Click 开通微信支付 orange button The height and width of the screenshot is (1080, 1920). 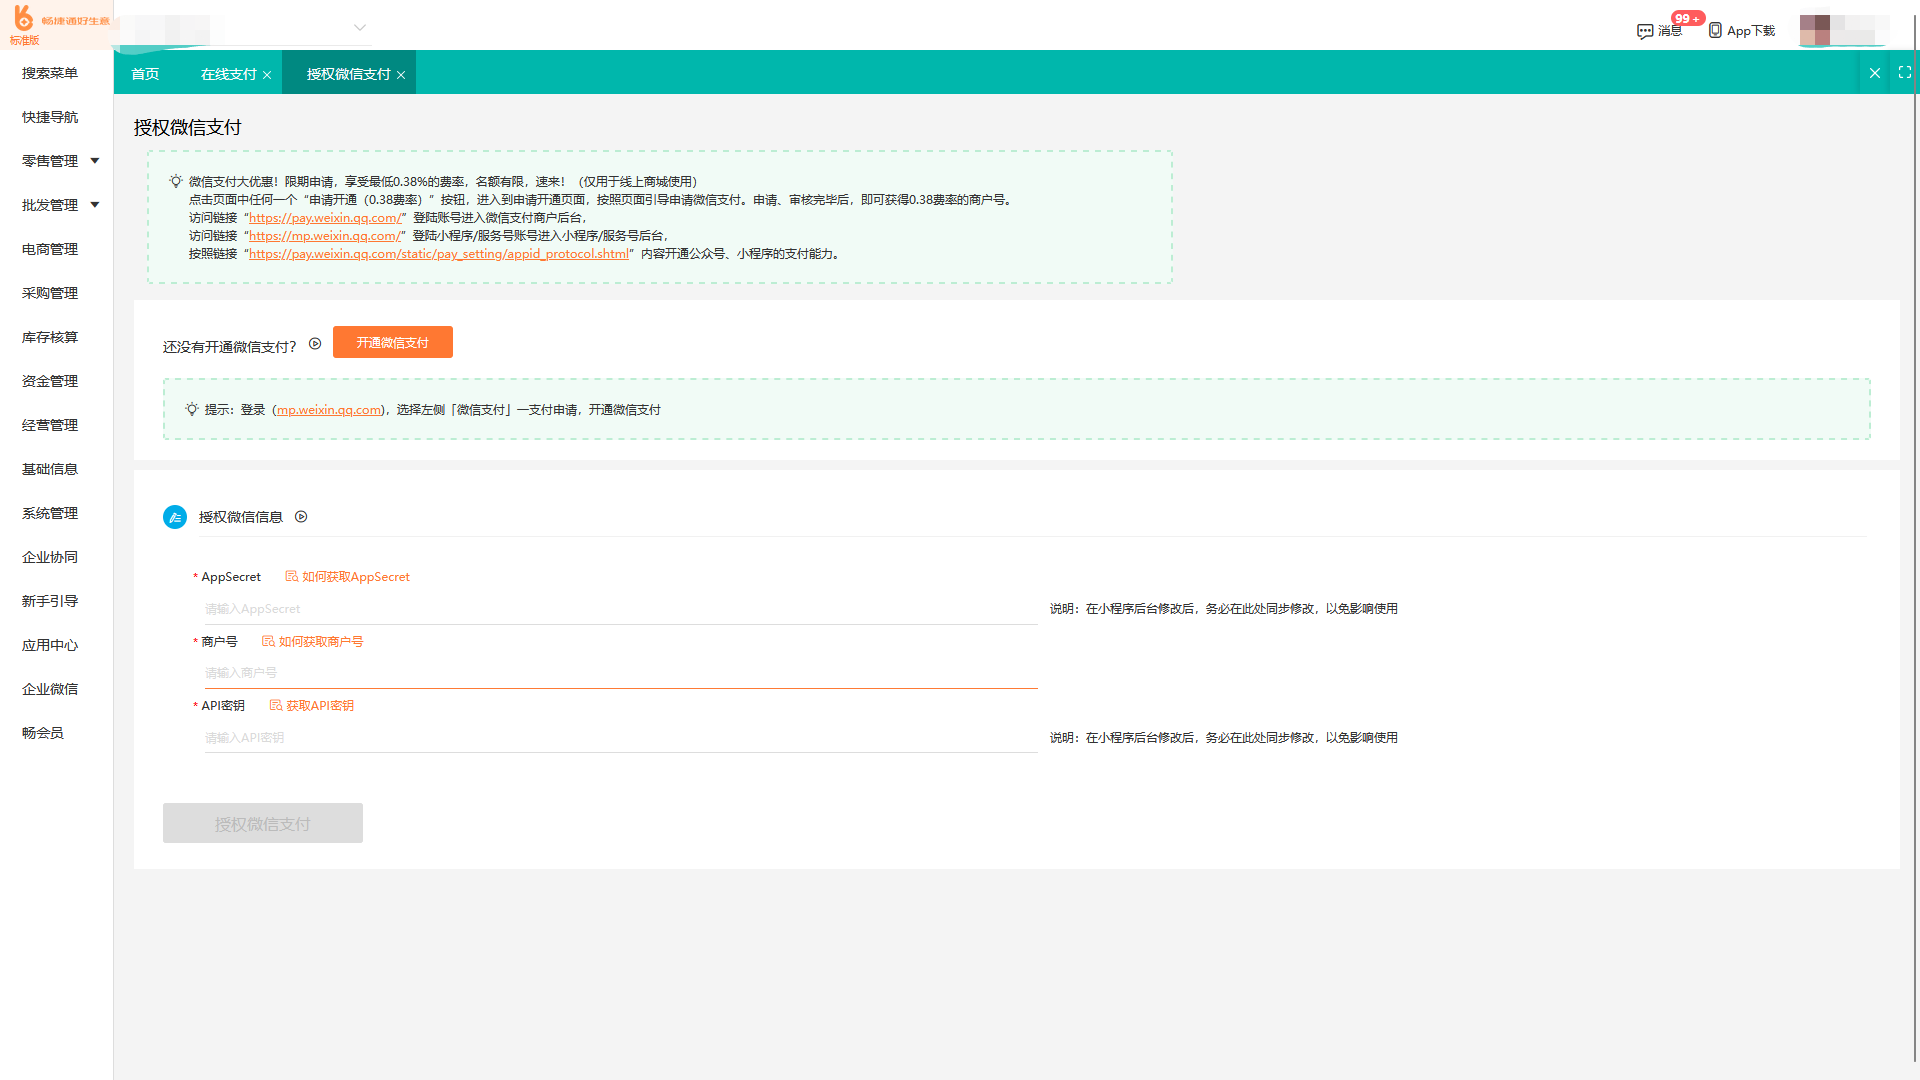[x=392, y=342]
